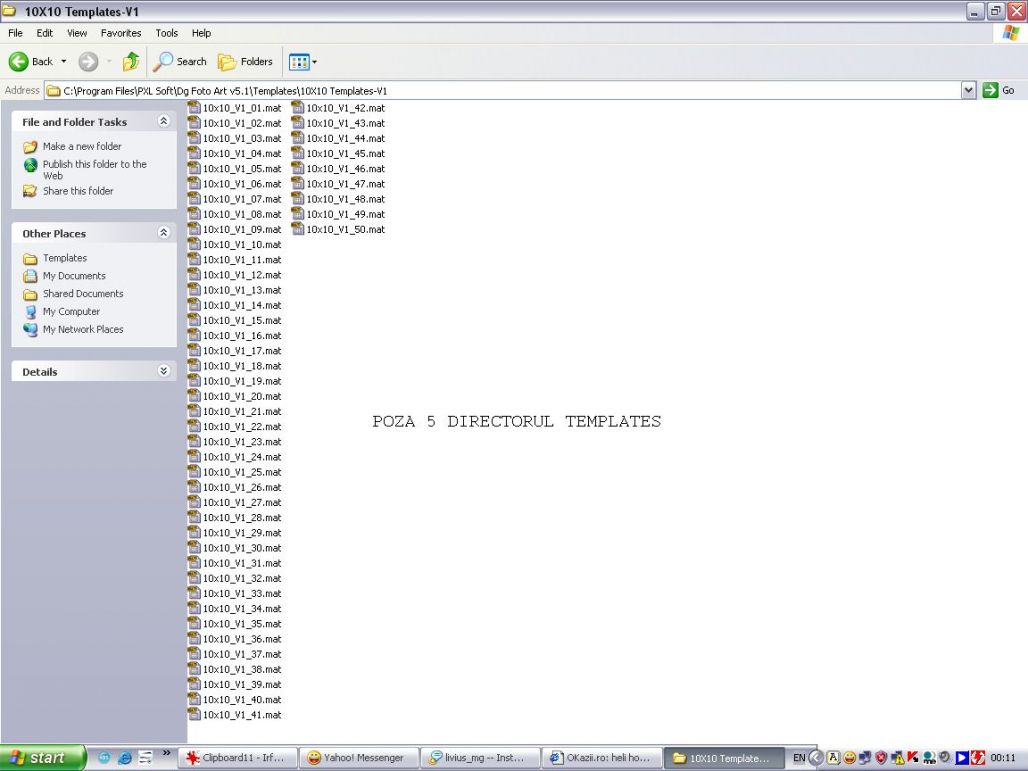Expand the Address bar dropdown arrow
Image resolution: width=1028 pixels, height=771 pixels.
tap(967, 91)
